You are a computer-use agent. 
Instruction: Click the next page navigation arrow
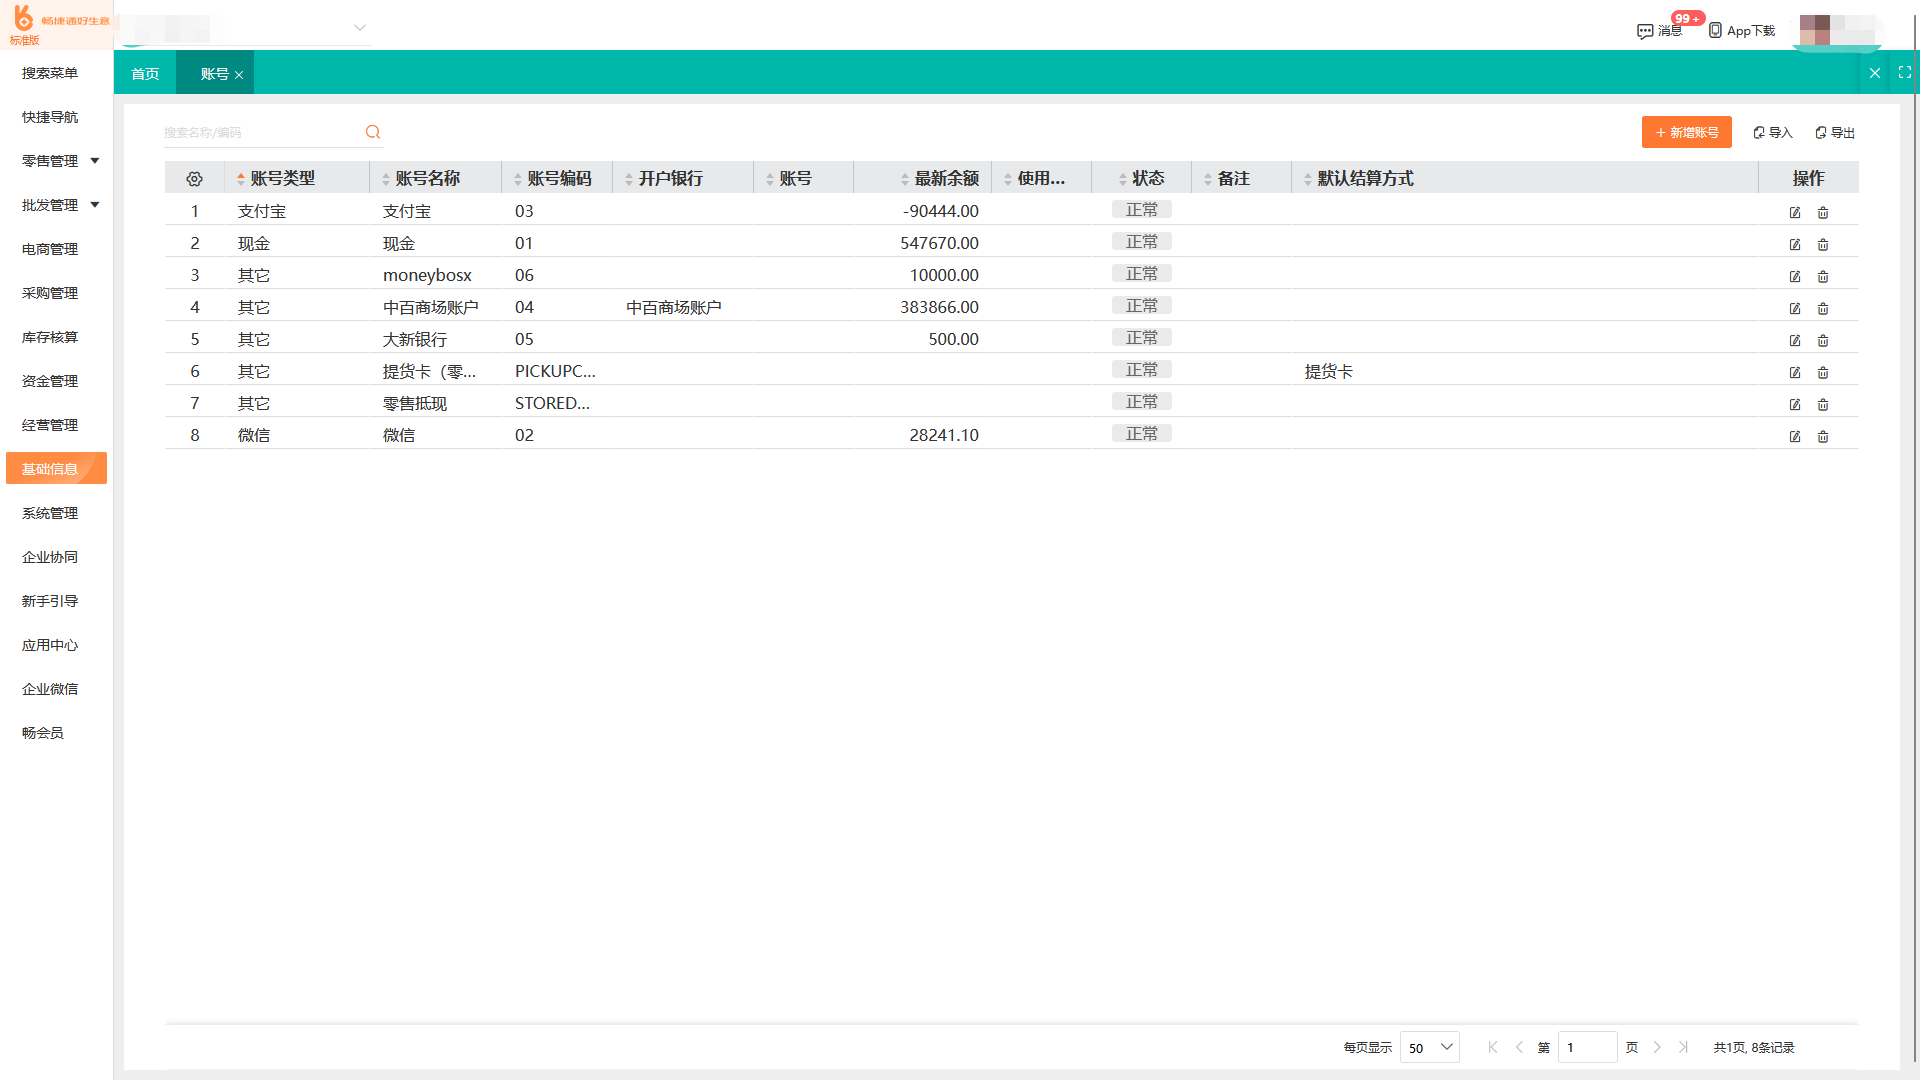point(1658,1047)
